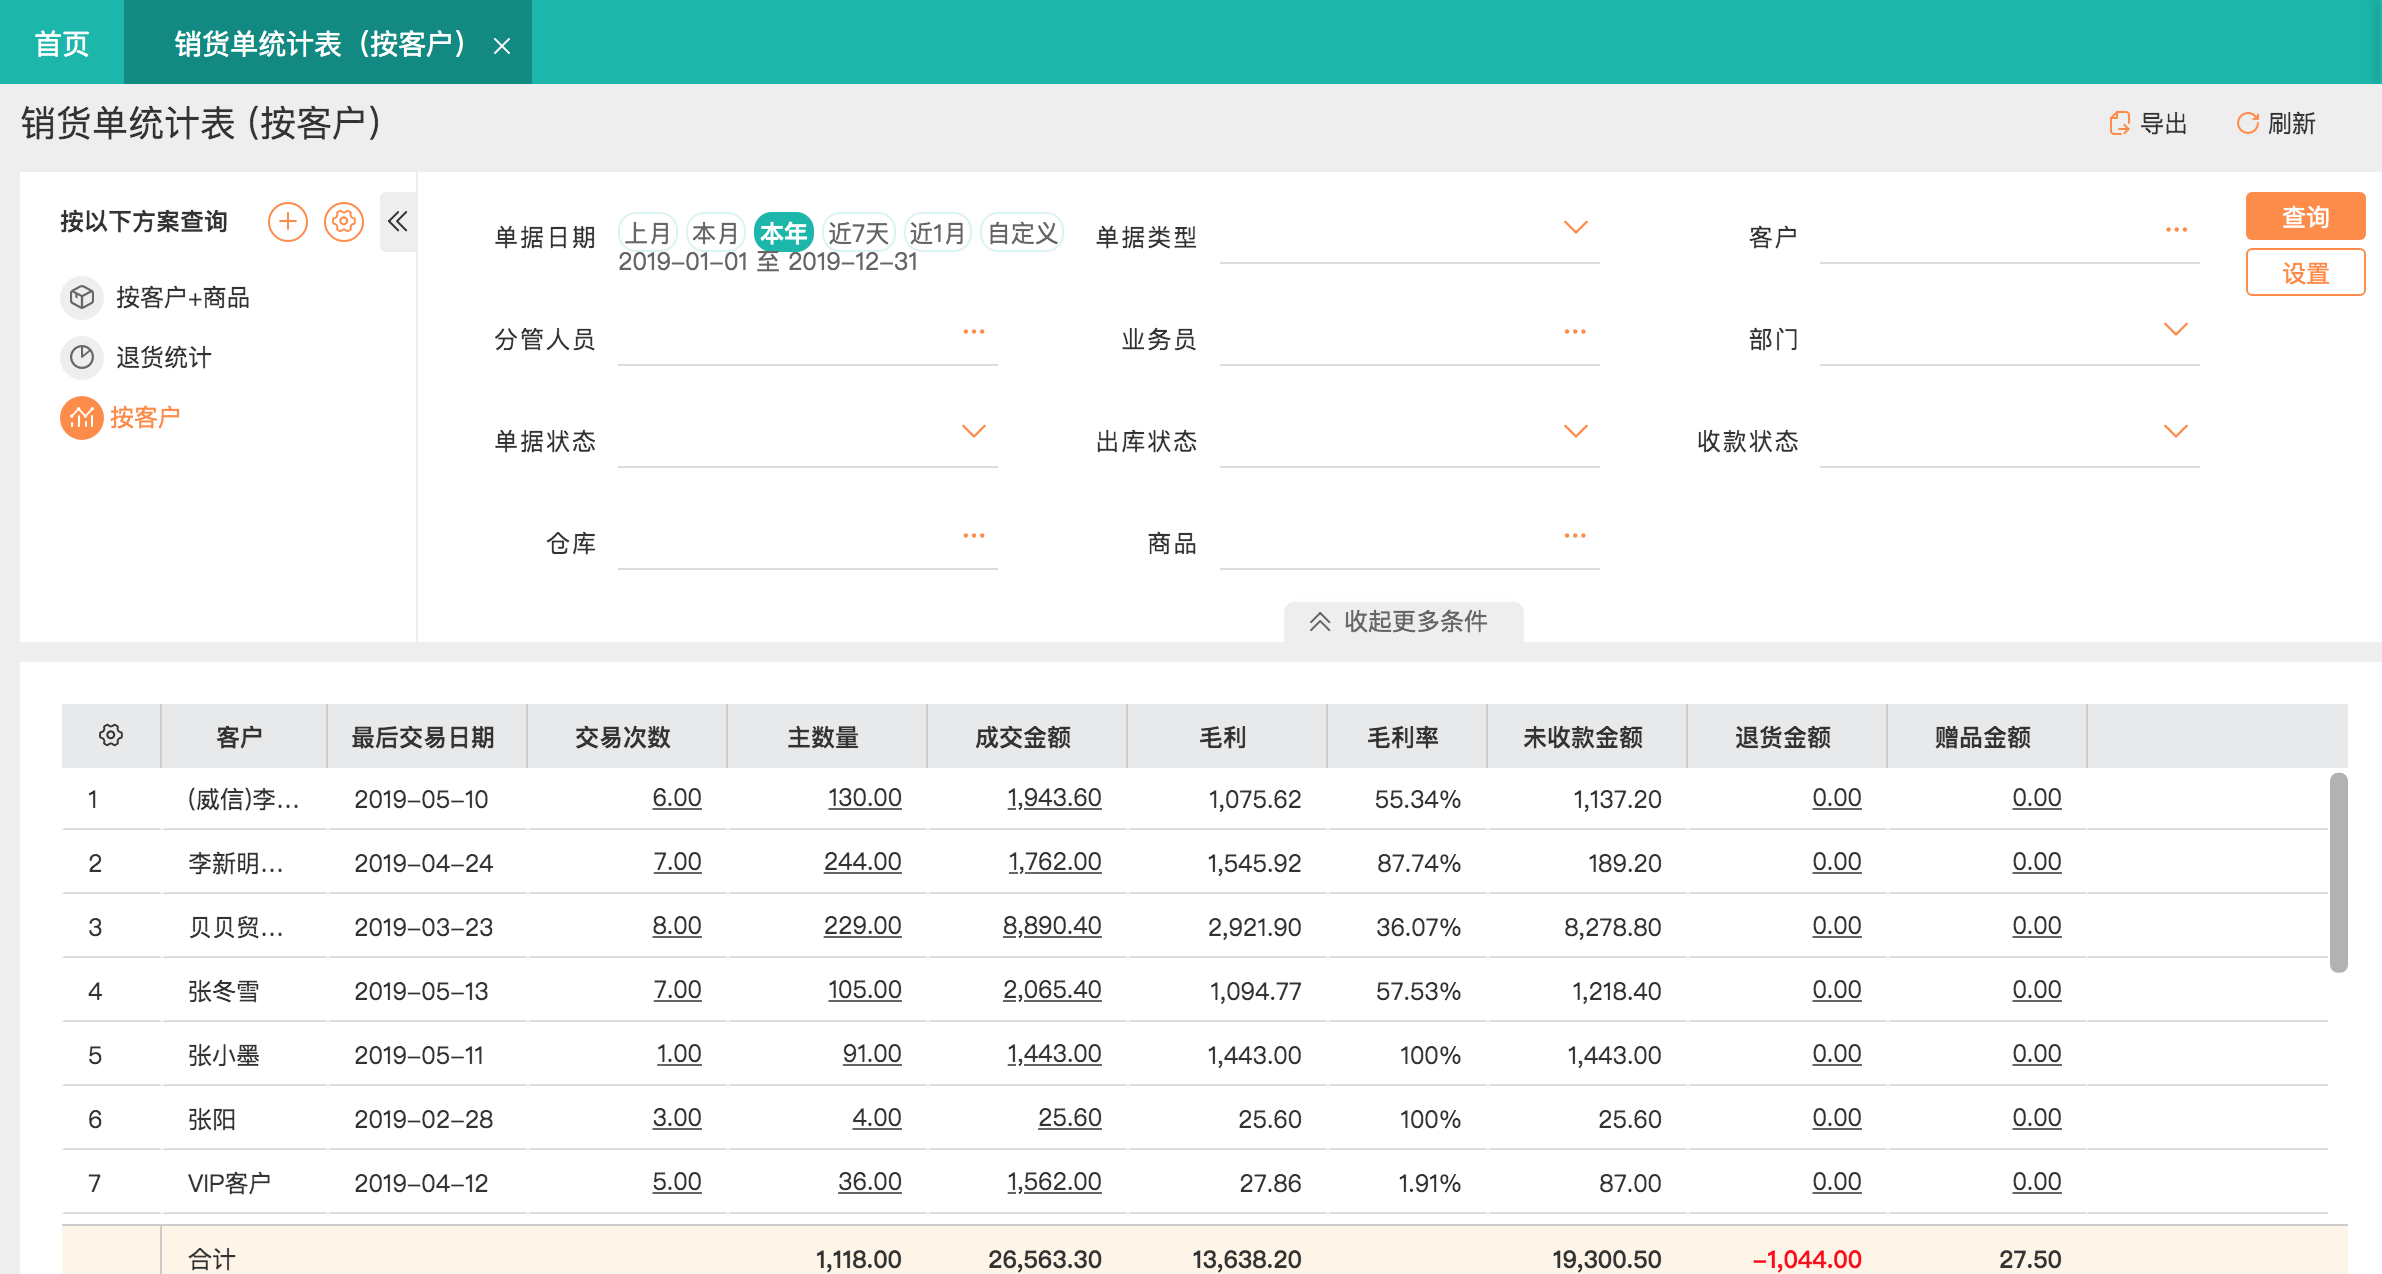2382x1274 pixels.
Task: Click the 按客户 scheme icon
Action: pyautogui.click(x=82, y=416)
